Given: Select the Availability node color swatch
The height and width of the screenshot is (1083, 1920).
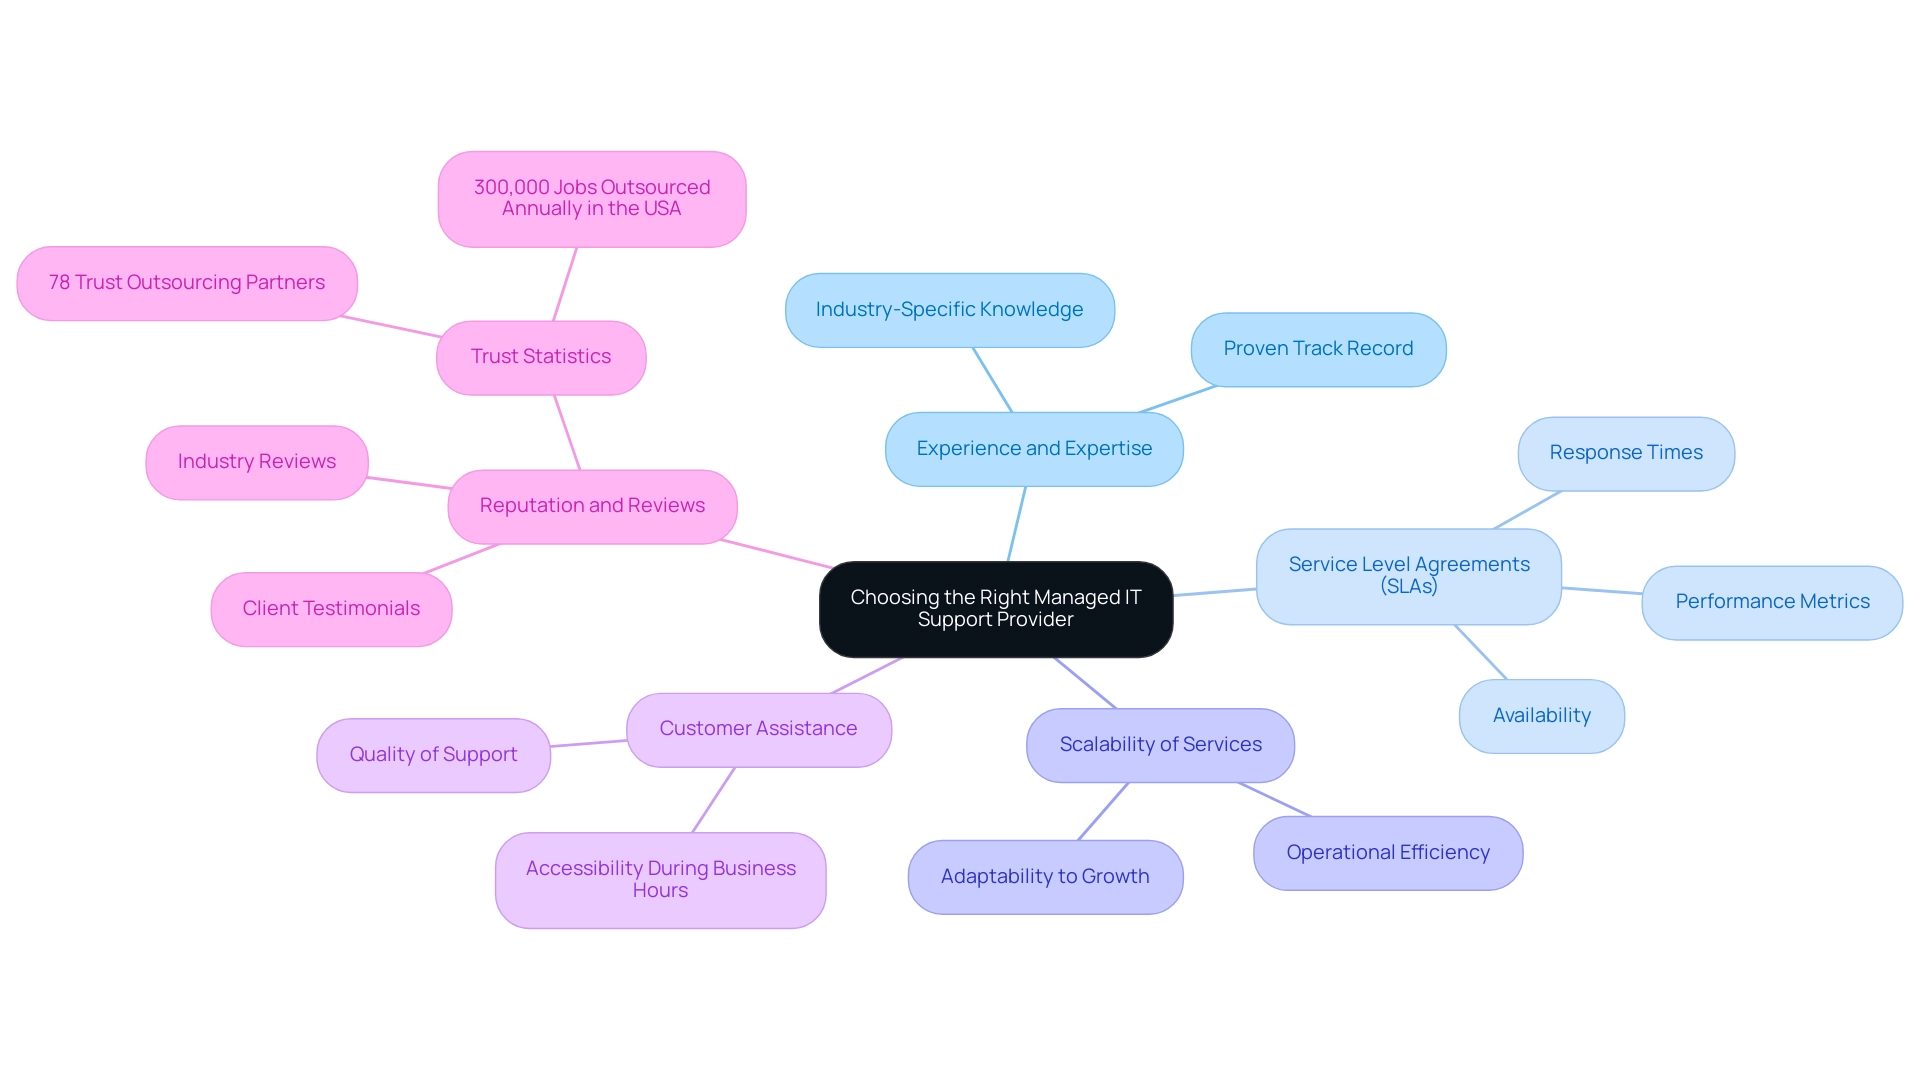Looking at the screenshot, I should coord(1542,715).
